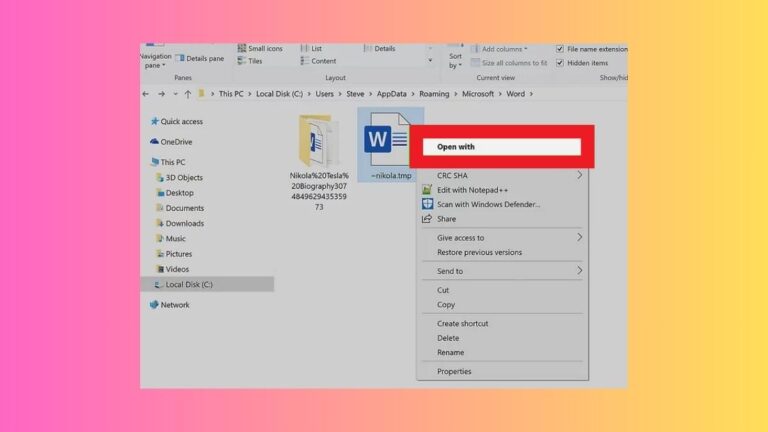The height and width of the screenshot is (432, 768).
Task: Click the Notepad++ icon in context menu
Action: pos(427,190)
